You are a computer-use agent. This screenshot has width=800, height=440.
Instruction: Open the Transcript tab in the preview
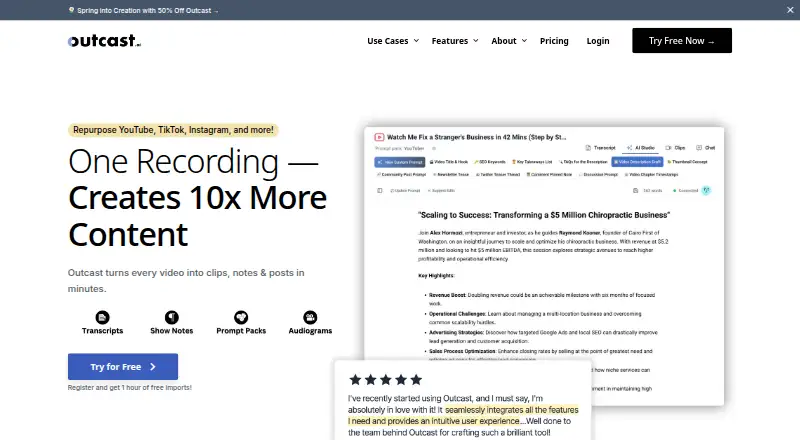point(601,148)
